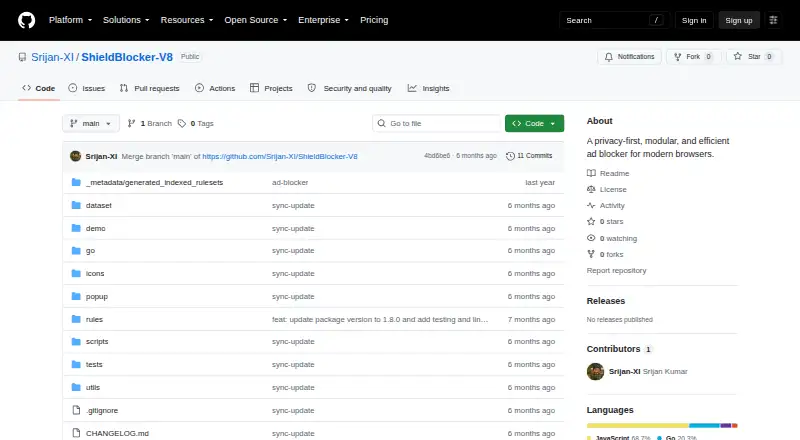View the 0 forks link
The height and width of the screenshot is (440, 800).
[605, 255]
